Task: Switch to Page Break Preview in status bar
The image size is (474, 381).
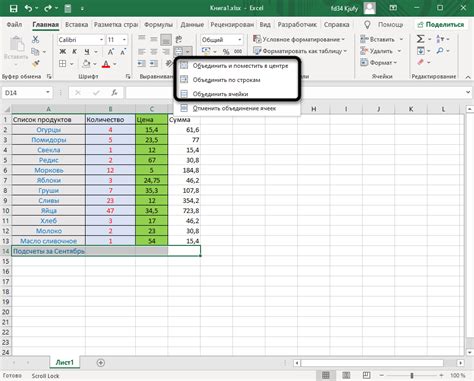Action: pyautogui.click(x=366, y=375)
